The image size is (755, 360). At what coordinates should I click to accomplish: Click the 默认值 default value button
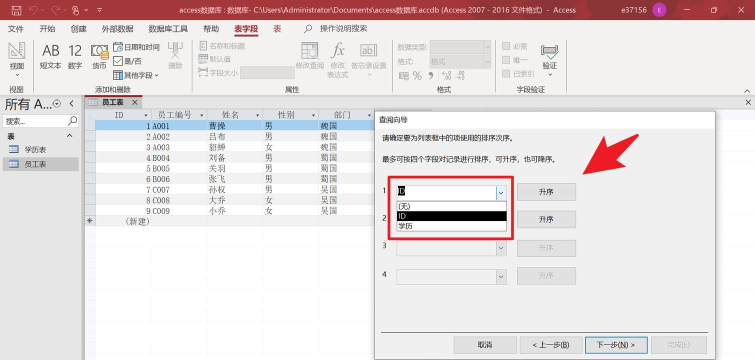pyautogui.click(x=215, y=59)
